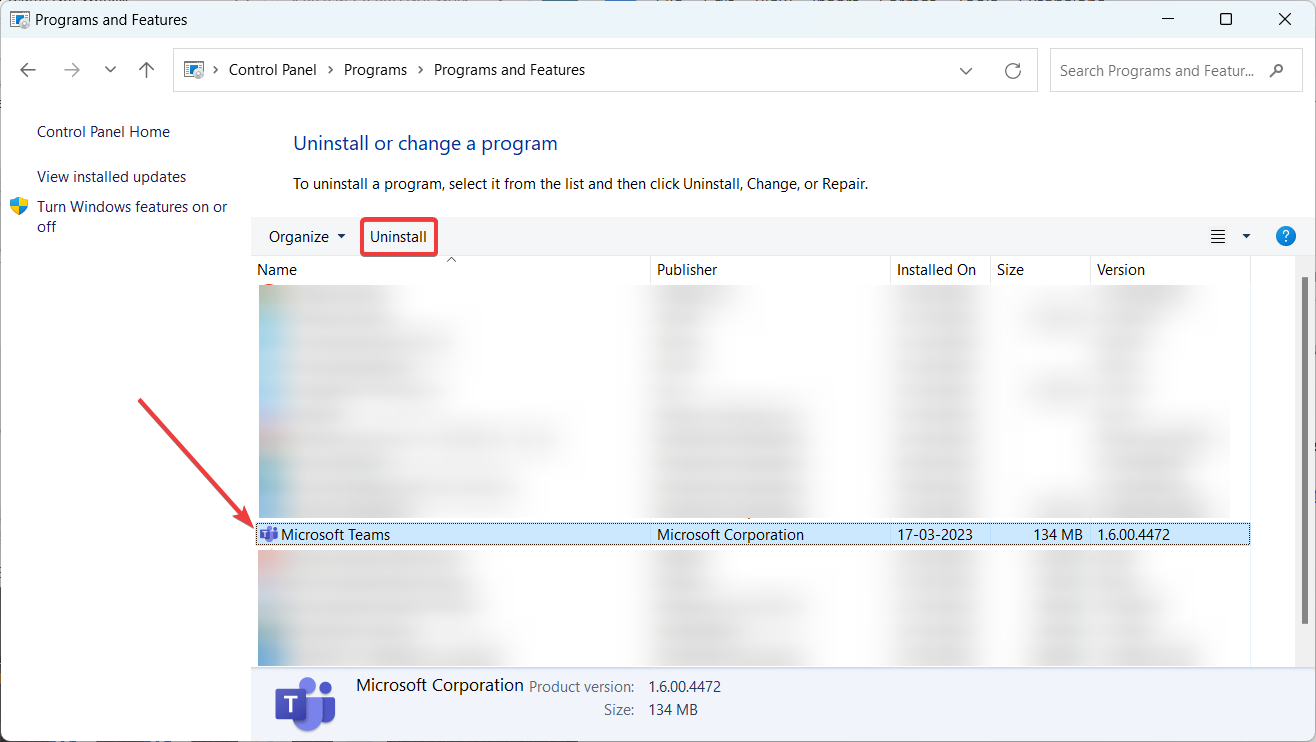This screenshot has width=1316, height=742.
Task: Click Programs and Features breadcrumb
Action: pos(509,70)
